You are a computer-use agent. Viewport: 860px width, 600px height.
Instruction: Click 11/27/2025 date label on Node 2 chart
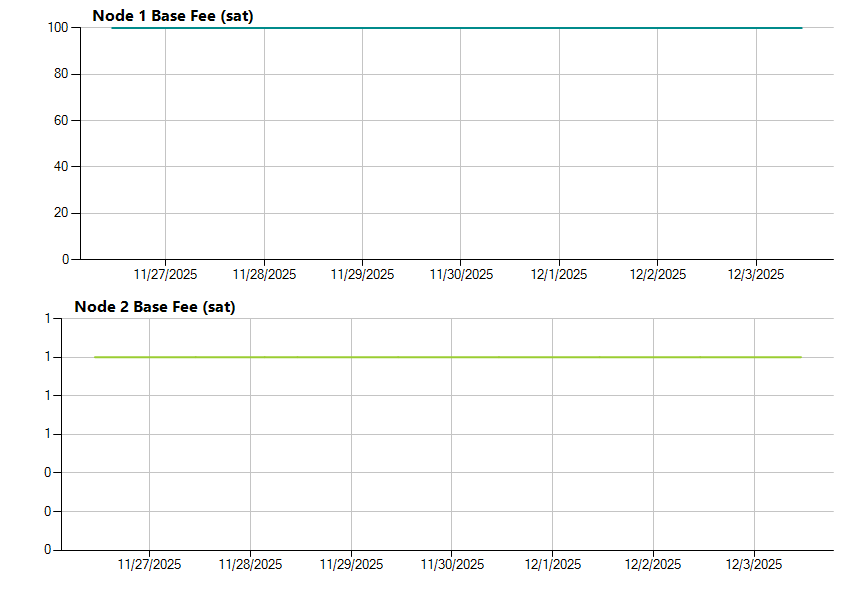coord(149,564)
